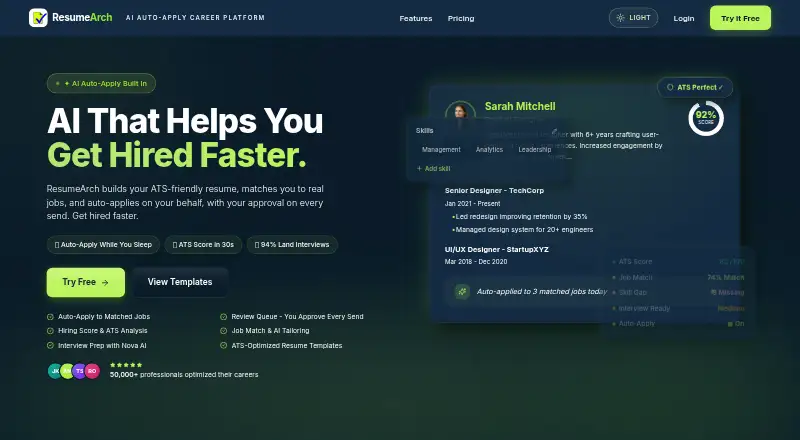
Task: Click the AI Auto-Apply Career Platform tagline
Action: click(195, 17)
